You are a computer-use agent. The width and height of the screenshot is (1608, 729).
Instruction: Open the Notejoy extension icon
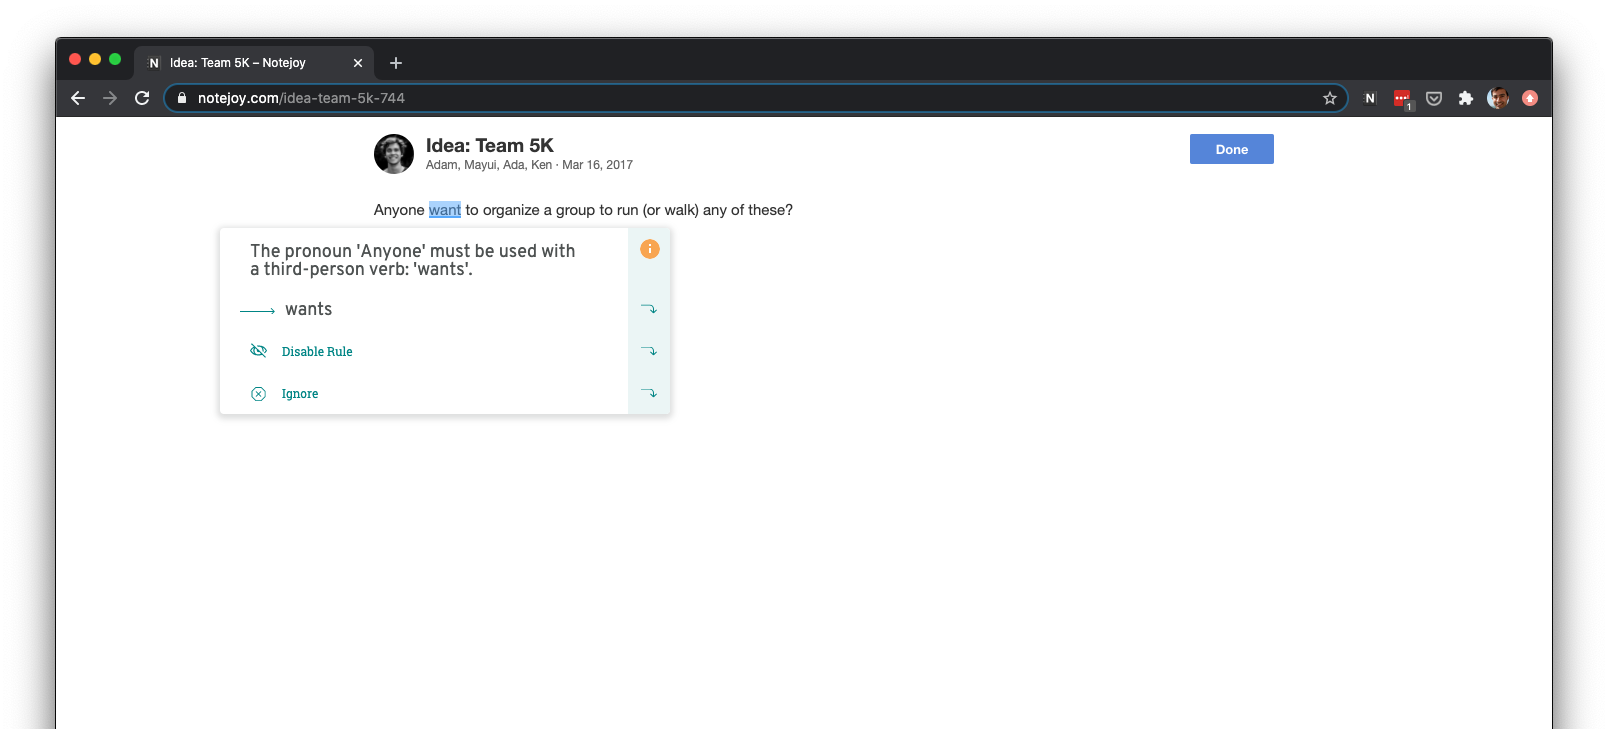1370,98
